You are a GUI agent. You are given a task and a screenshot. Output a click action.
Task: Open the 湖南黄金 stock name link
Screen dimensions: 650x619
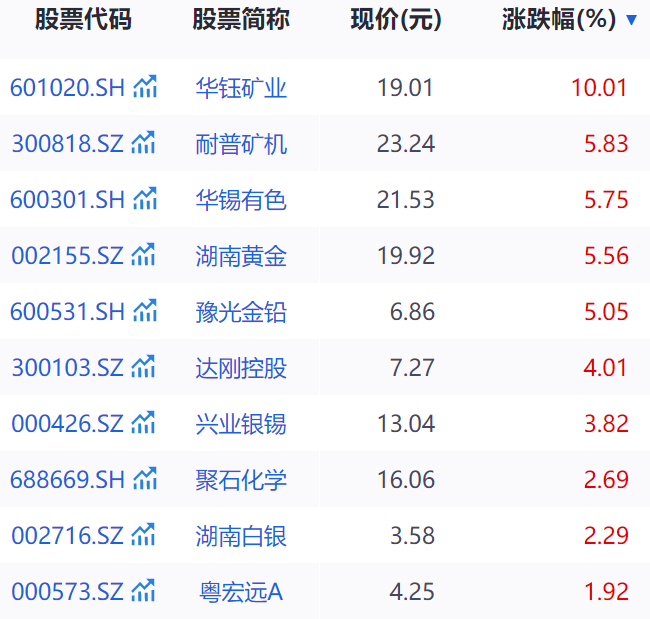[241, 256]
